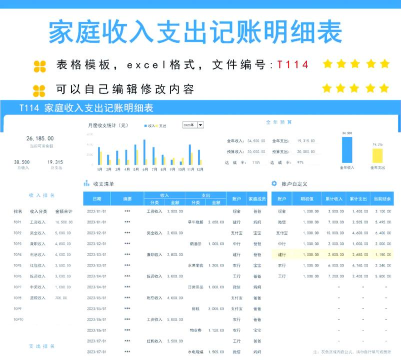Select the 日用百货 expense category cell

(196, 287)
